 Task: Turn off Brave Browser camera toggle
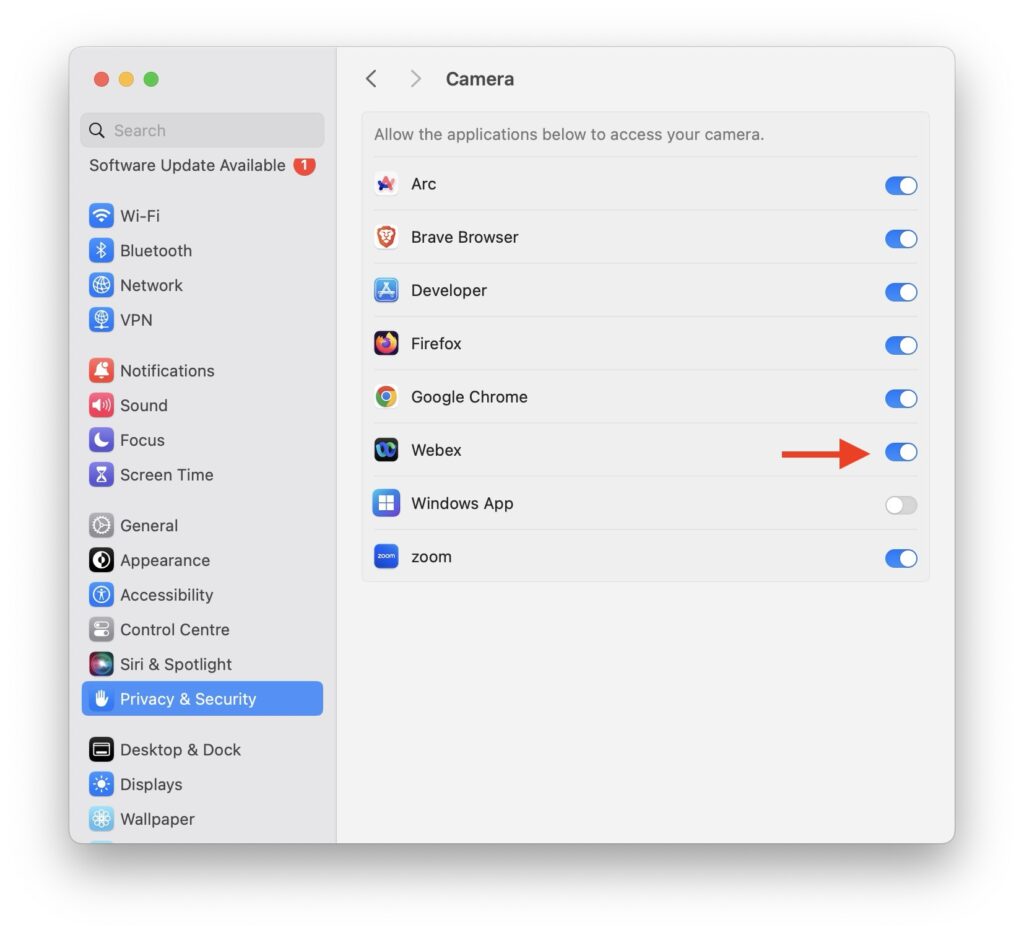tap(901, 239)
